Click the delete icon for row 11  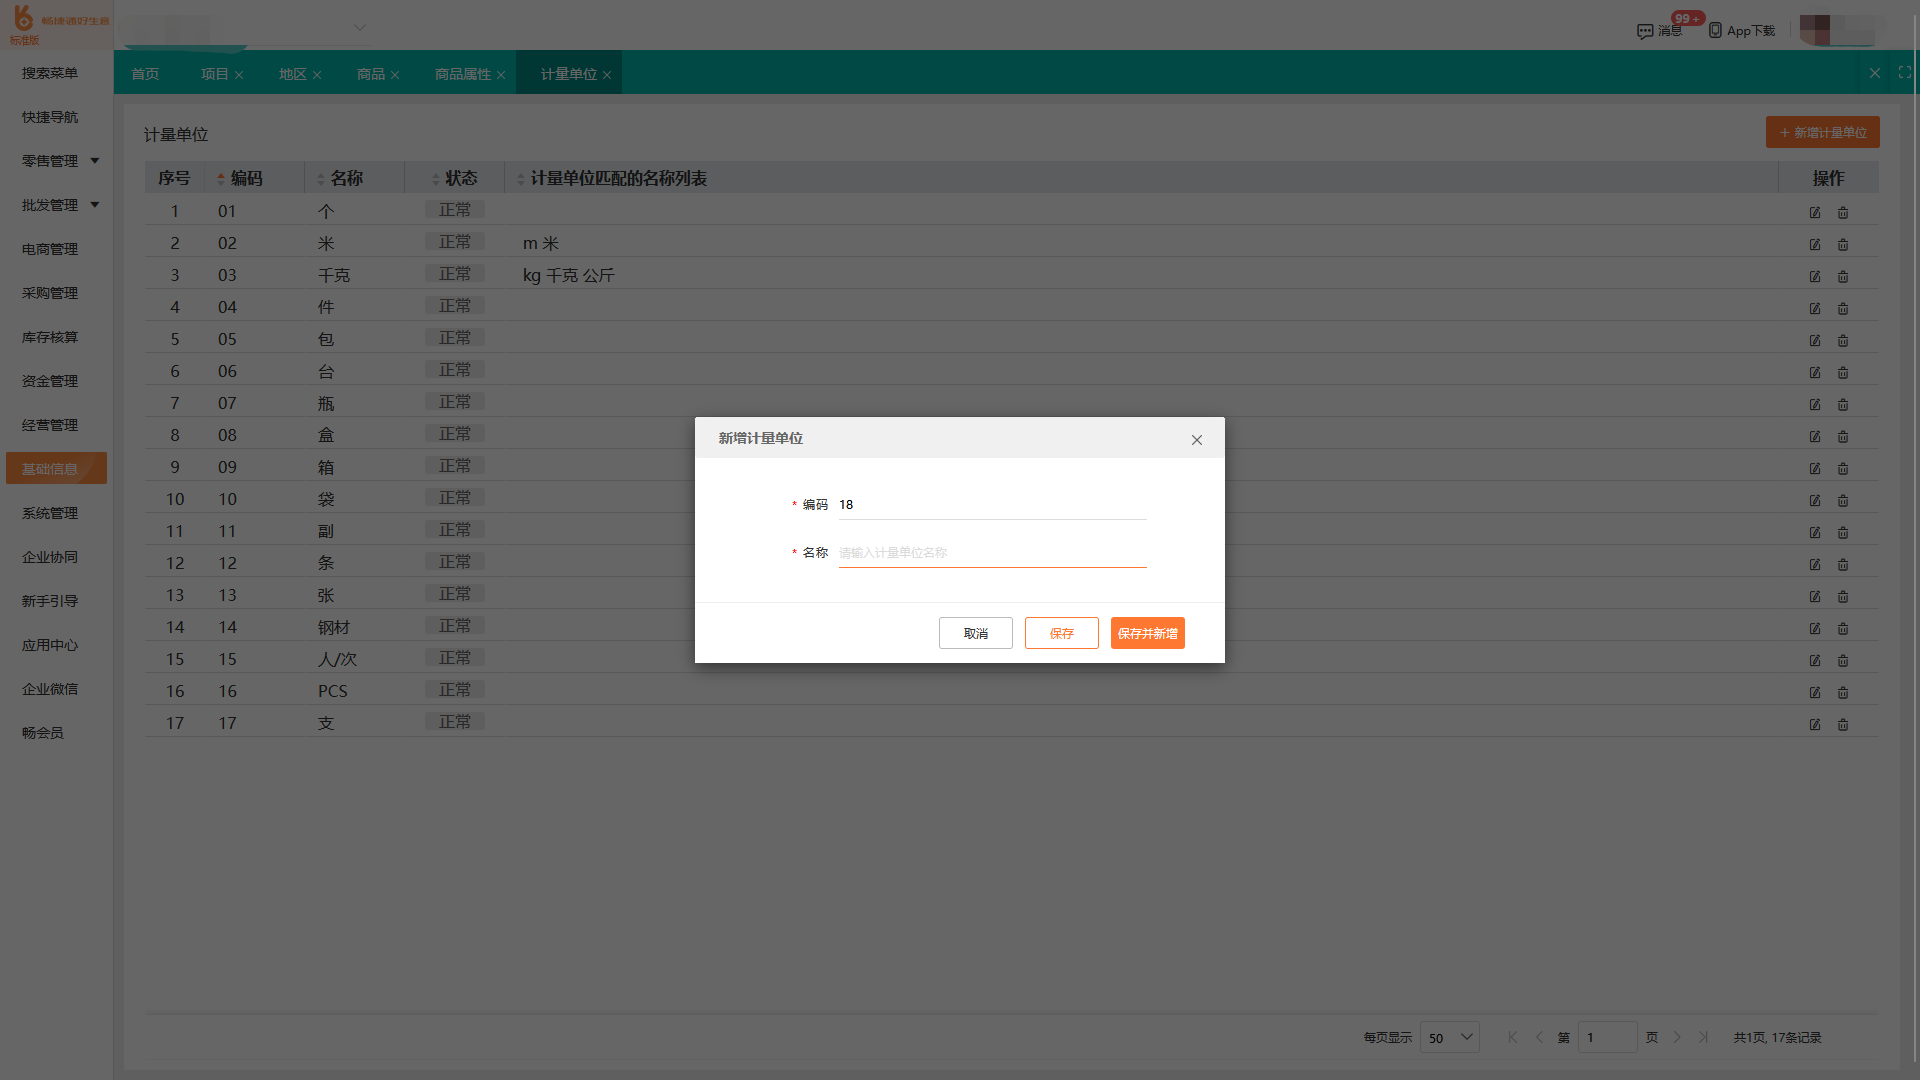pos(1842,531)
